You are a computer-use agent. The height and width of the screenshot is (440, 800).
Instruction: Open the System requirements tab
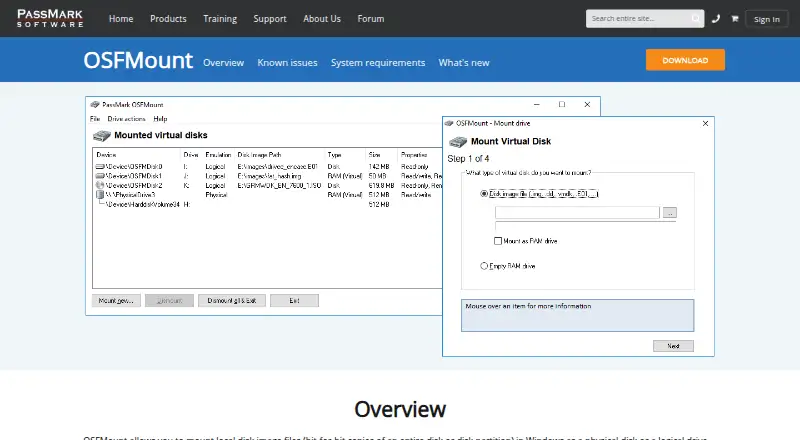[378, 63]
